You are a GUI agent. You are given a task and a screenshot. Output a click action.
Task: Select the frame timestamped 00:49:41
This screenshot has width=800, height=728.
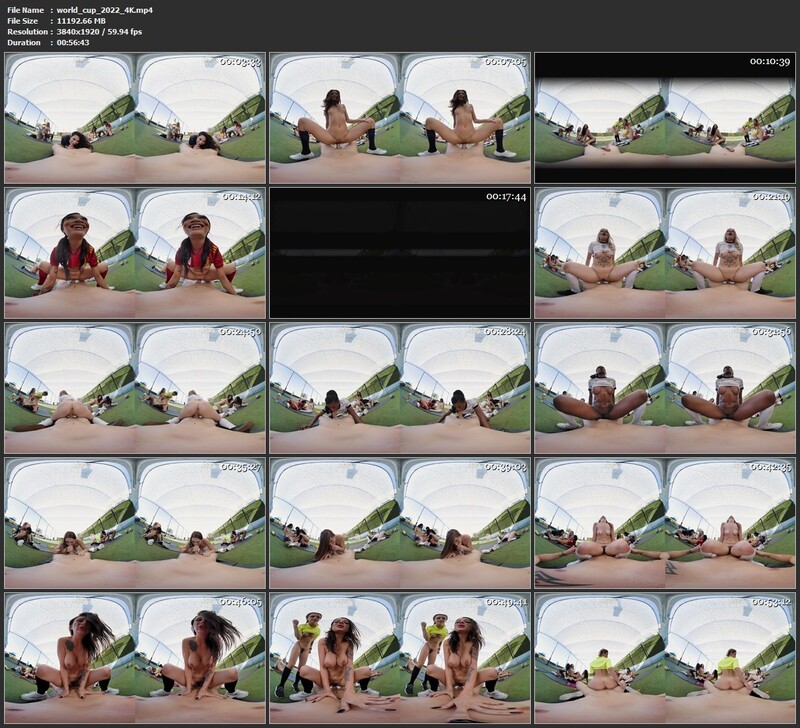point(400,657)
